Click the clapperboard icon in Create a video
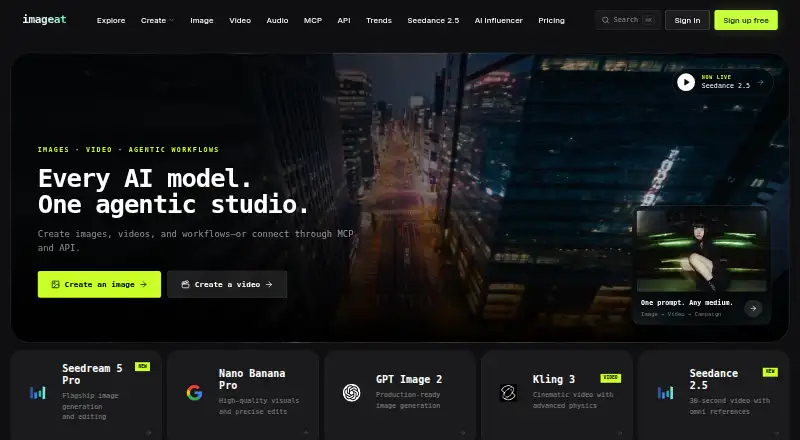 pyautogui.click(x=185, y=284)
